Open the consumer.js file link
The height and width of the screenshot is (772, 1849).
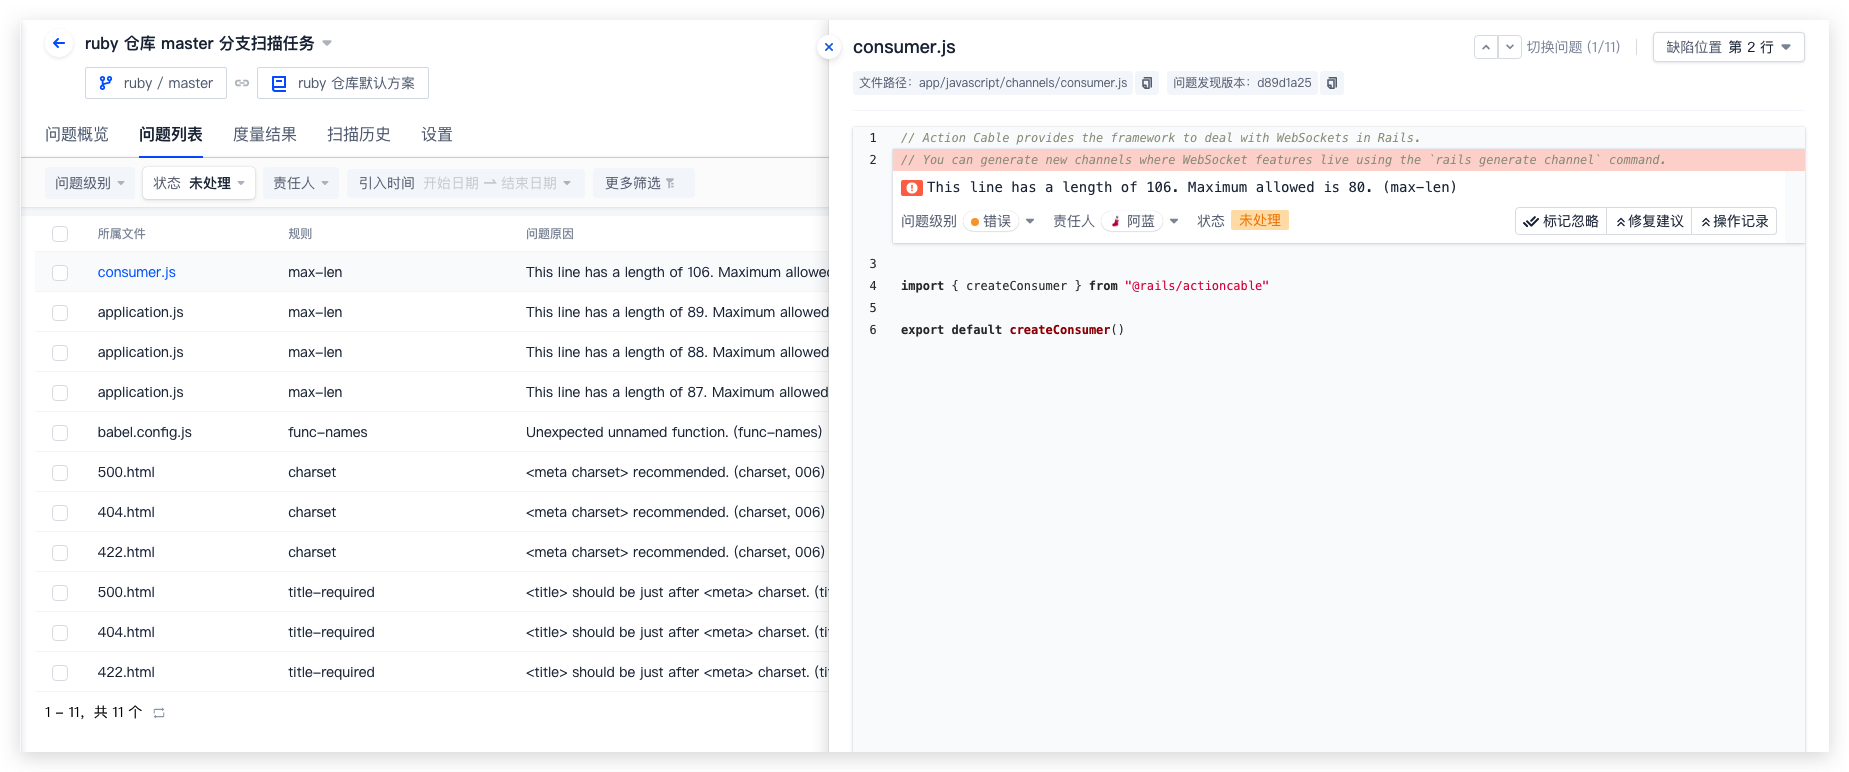tap(136, 272)
